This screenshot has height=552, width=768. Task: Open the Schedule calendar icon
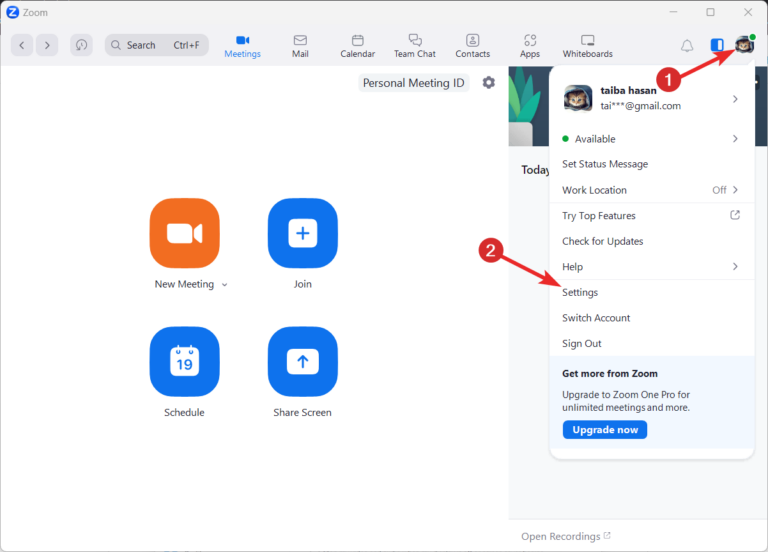(185, 361)
